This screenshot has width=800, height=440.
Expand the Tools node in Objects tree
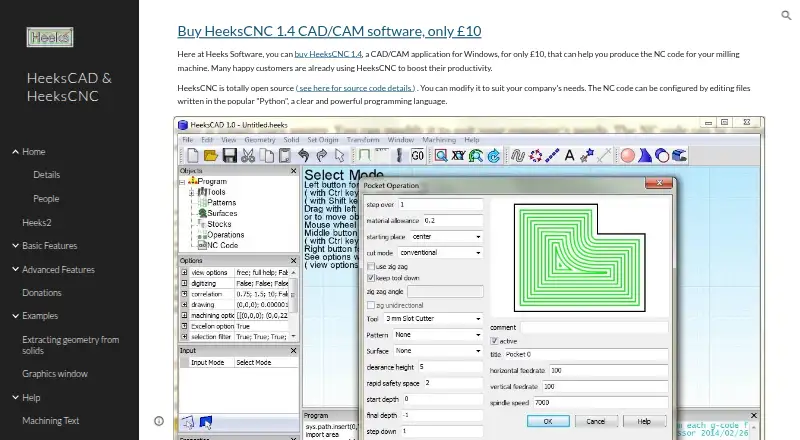[191, 192]
